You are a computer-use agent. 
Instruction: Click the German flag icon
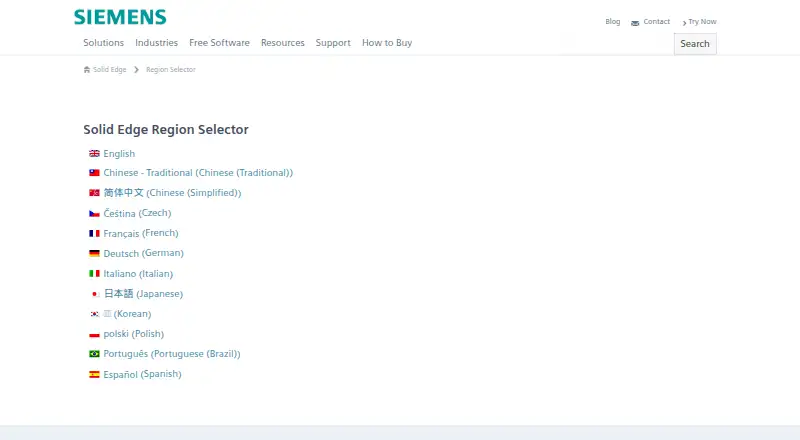(94, 253)
